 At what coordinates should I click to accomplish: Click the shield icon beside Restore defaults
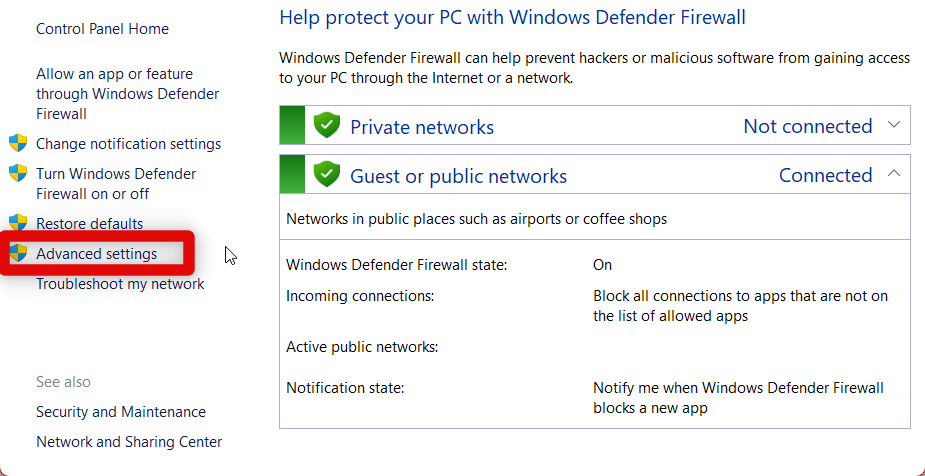click(18, 223)
